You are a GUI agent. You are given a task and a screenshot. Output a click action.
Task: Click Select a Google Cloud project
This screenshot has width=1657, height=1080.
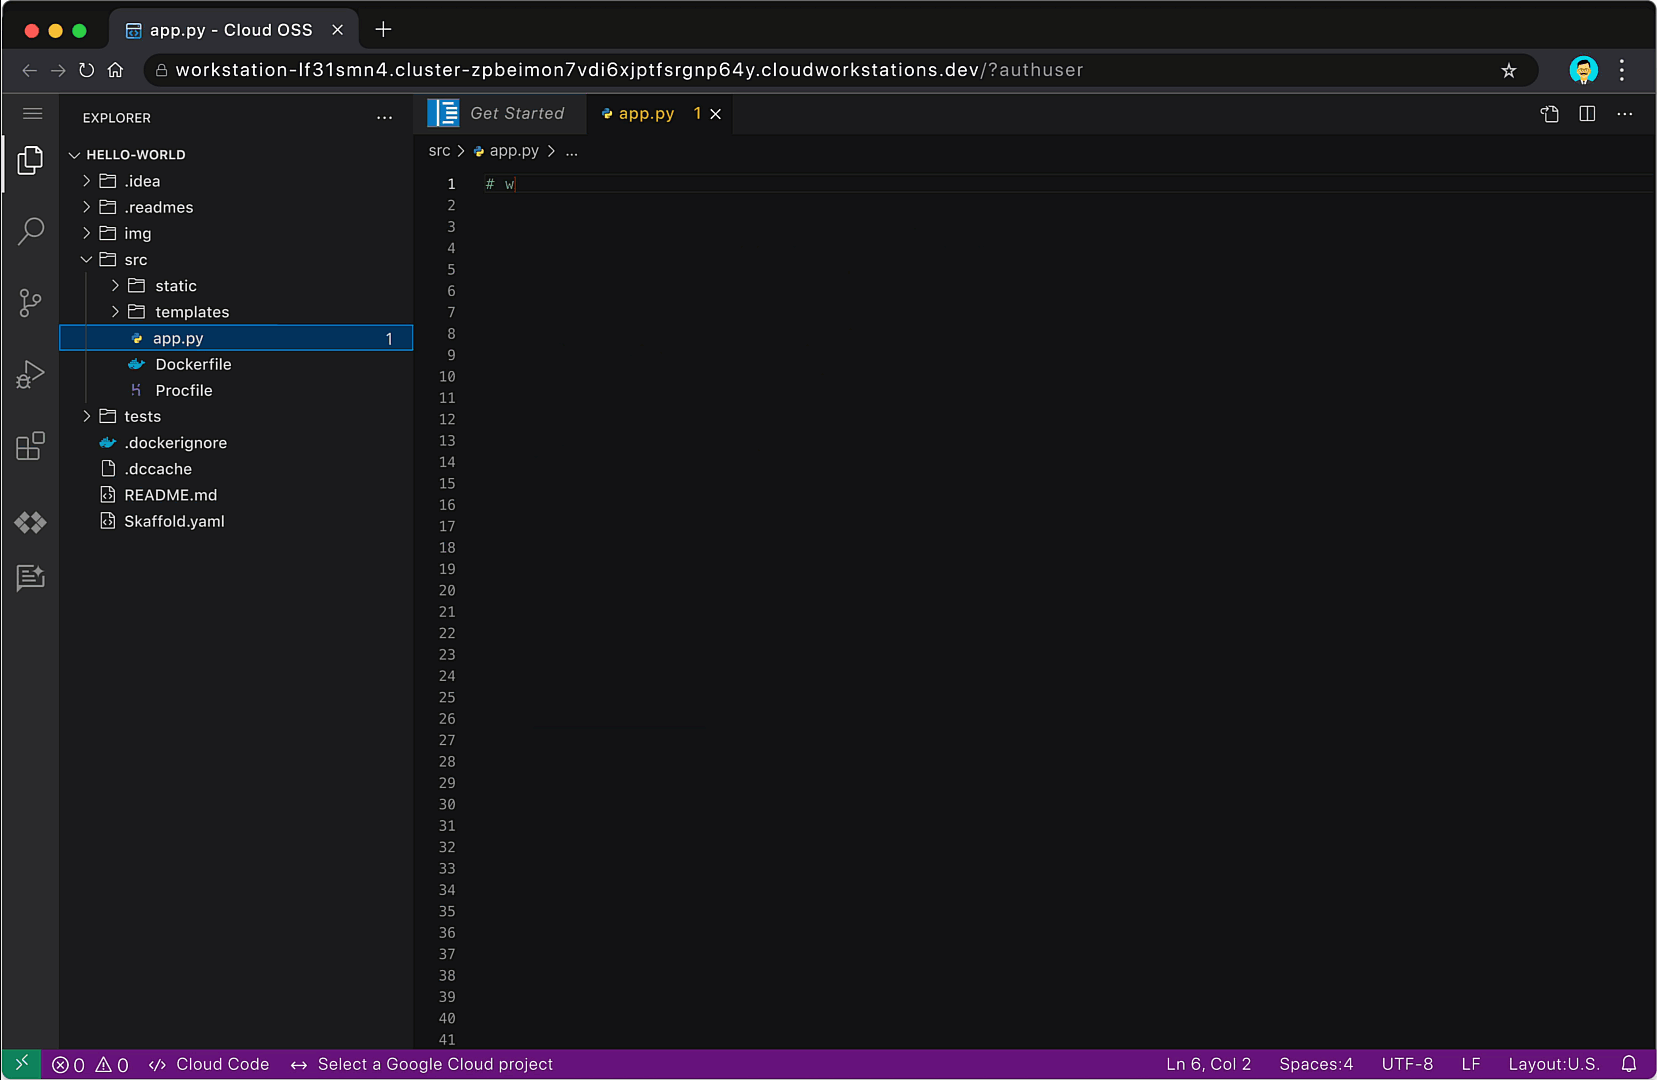click(x=434, y=1064)
